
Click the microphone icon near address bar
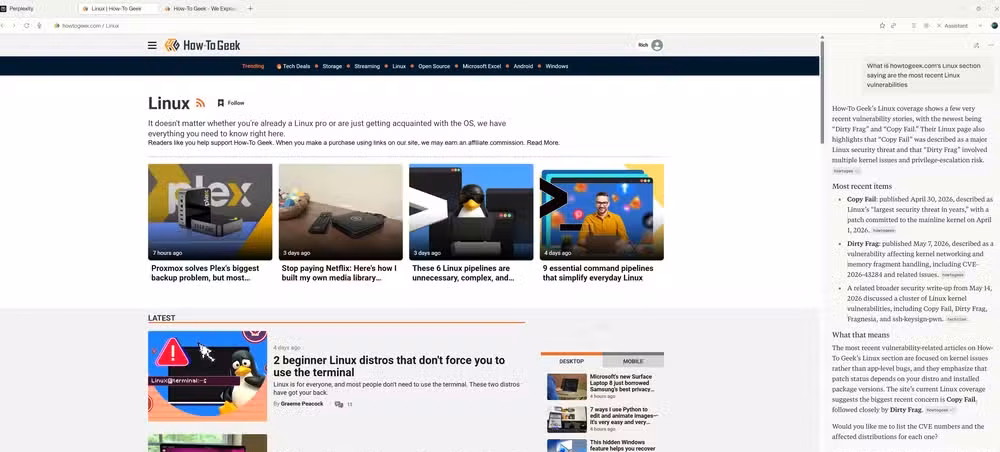(40, 26)
